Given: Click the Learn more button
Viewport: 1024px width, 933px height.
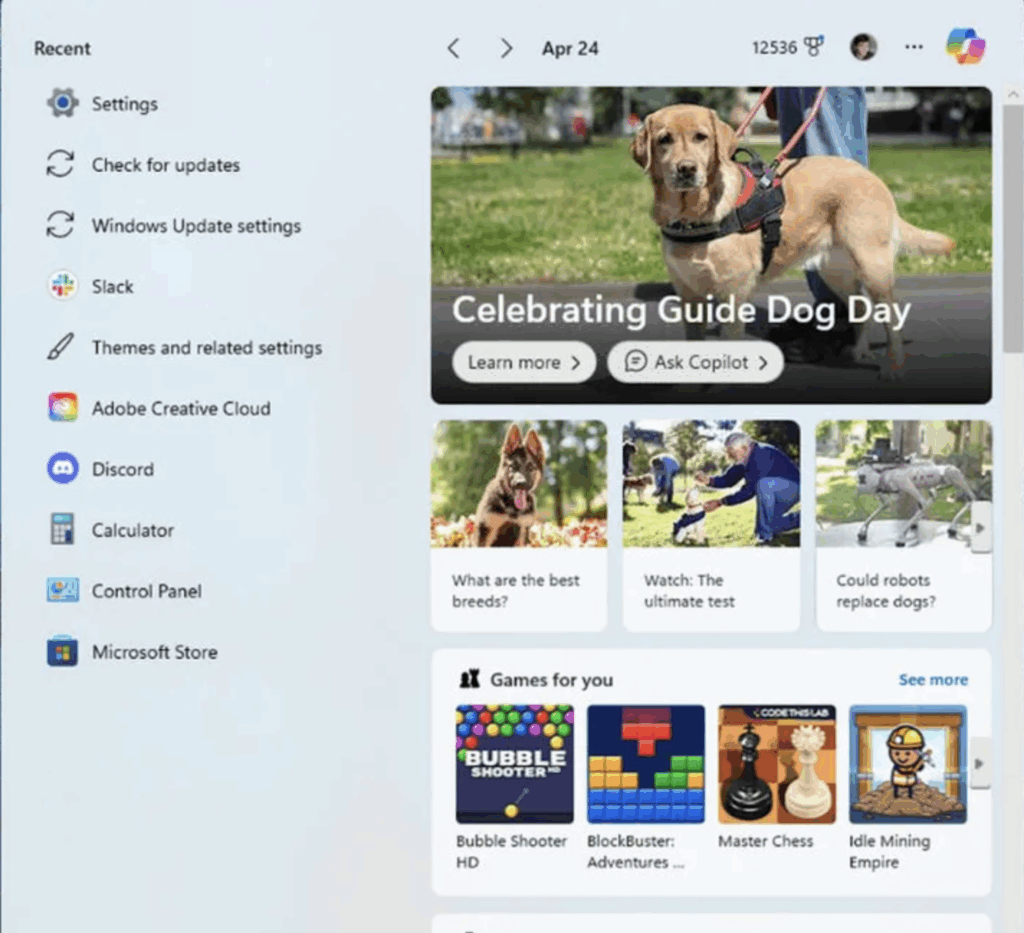Looking at the screenshot, I should [x=523, y=362].
